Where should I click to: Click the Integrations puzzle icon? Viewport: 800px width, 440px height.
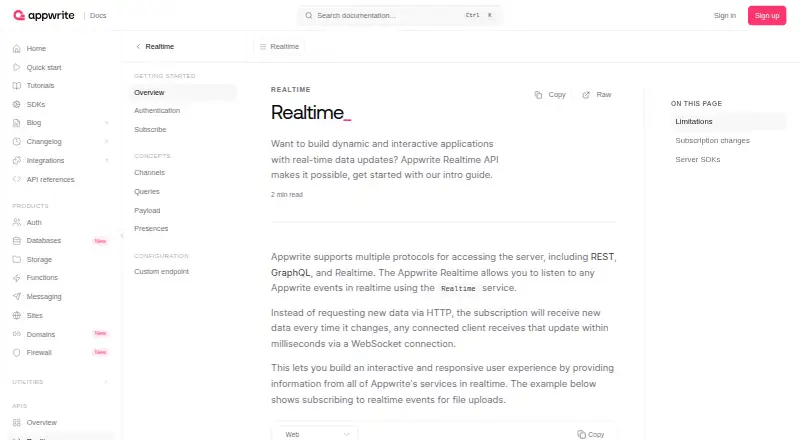[x=17, y=160]
